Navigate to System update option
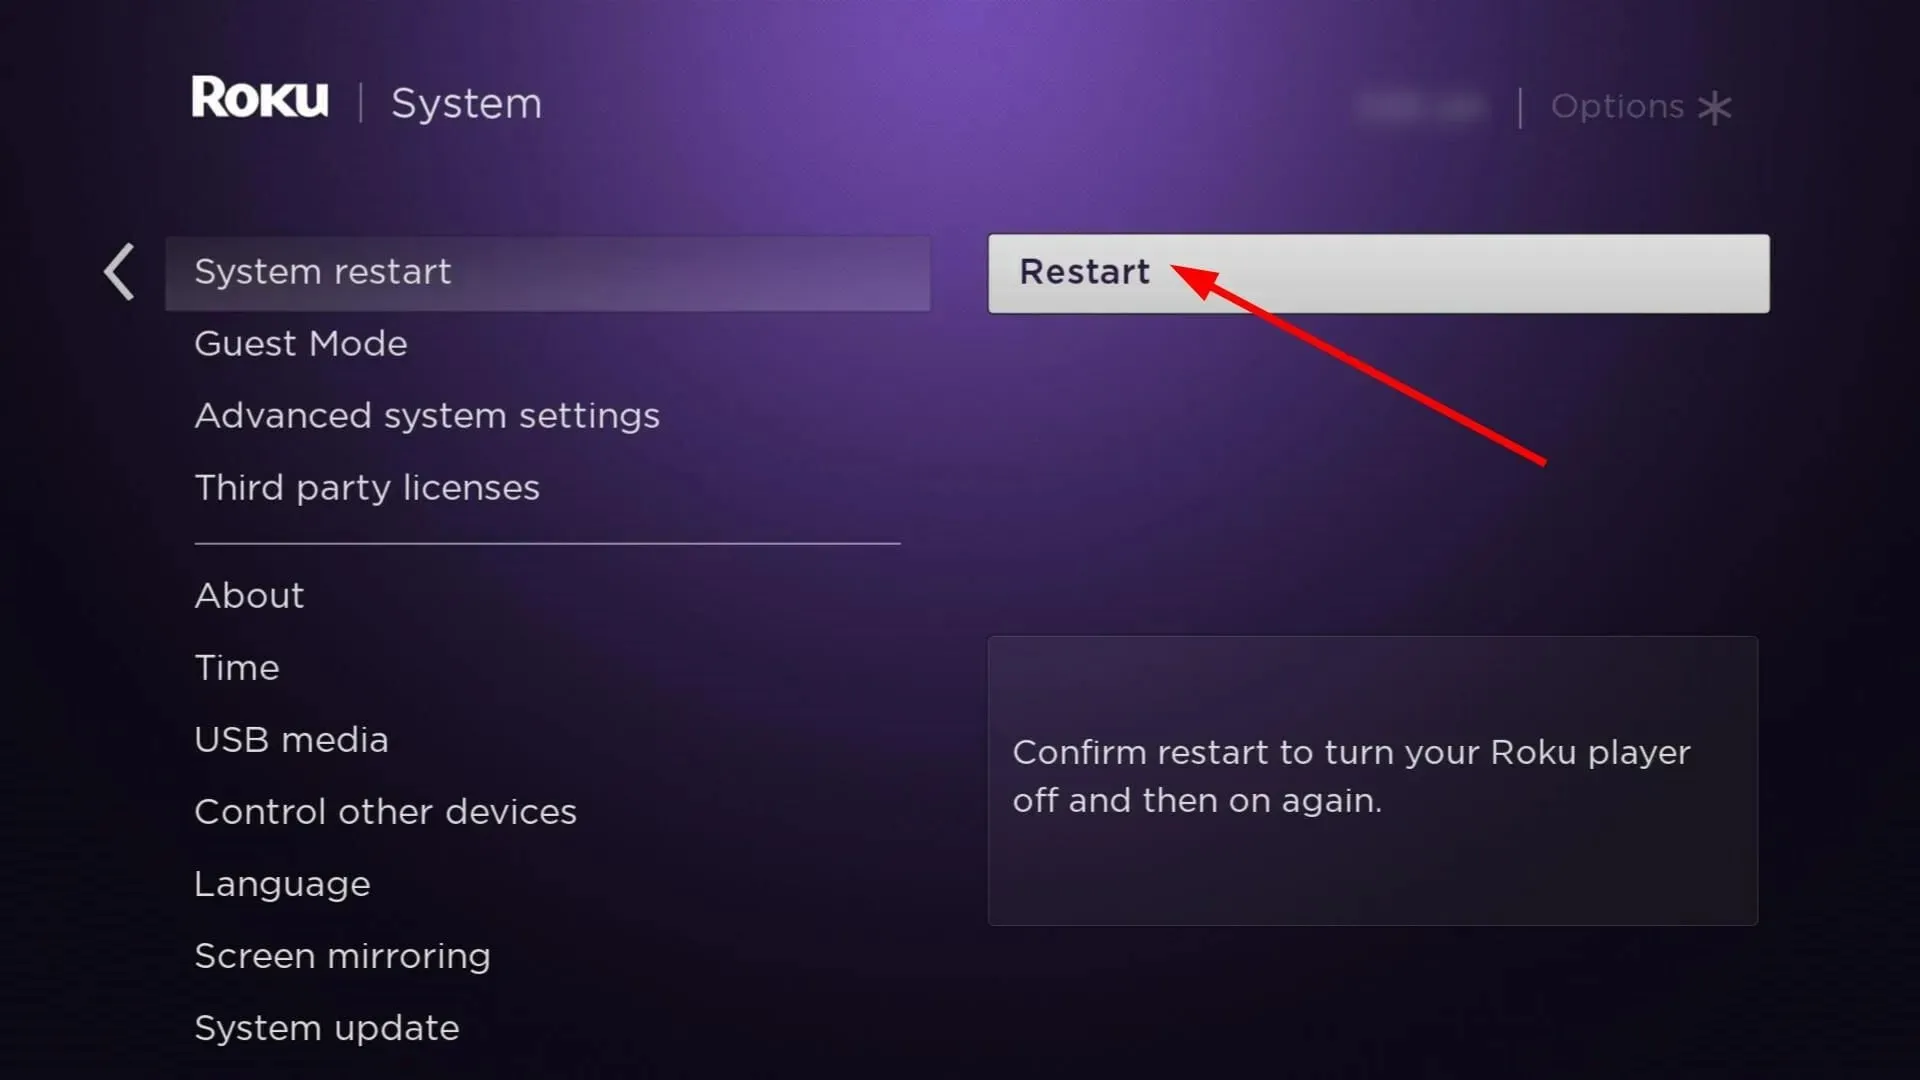The width and height of the screenshot is (1920, 1080). [x=326, y=1027]
